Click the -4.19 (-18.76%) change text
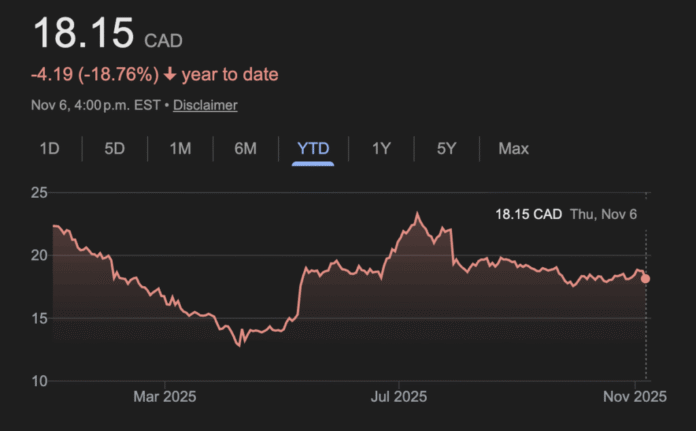The image size is (696, 431). 97,75
